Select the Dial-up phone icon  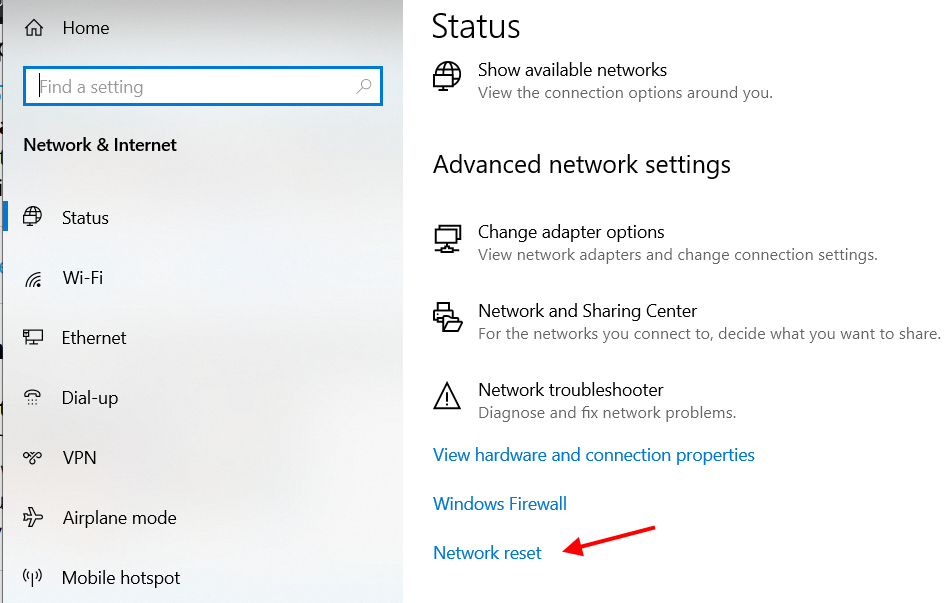[33, 397]
